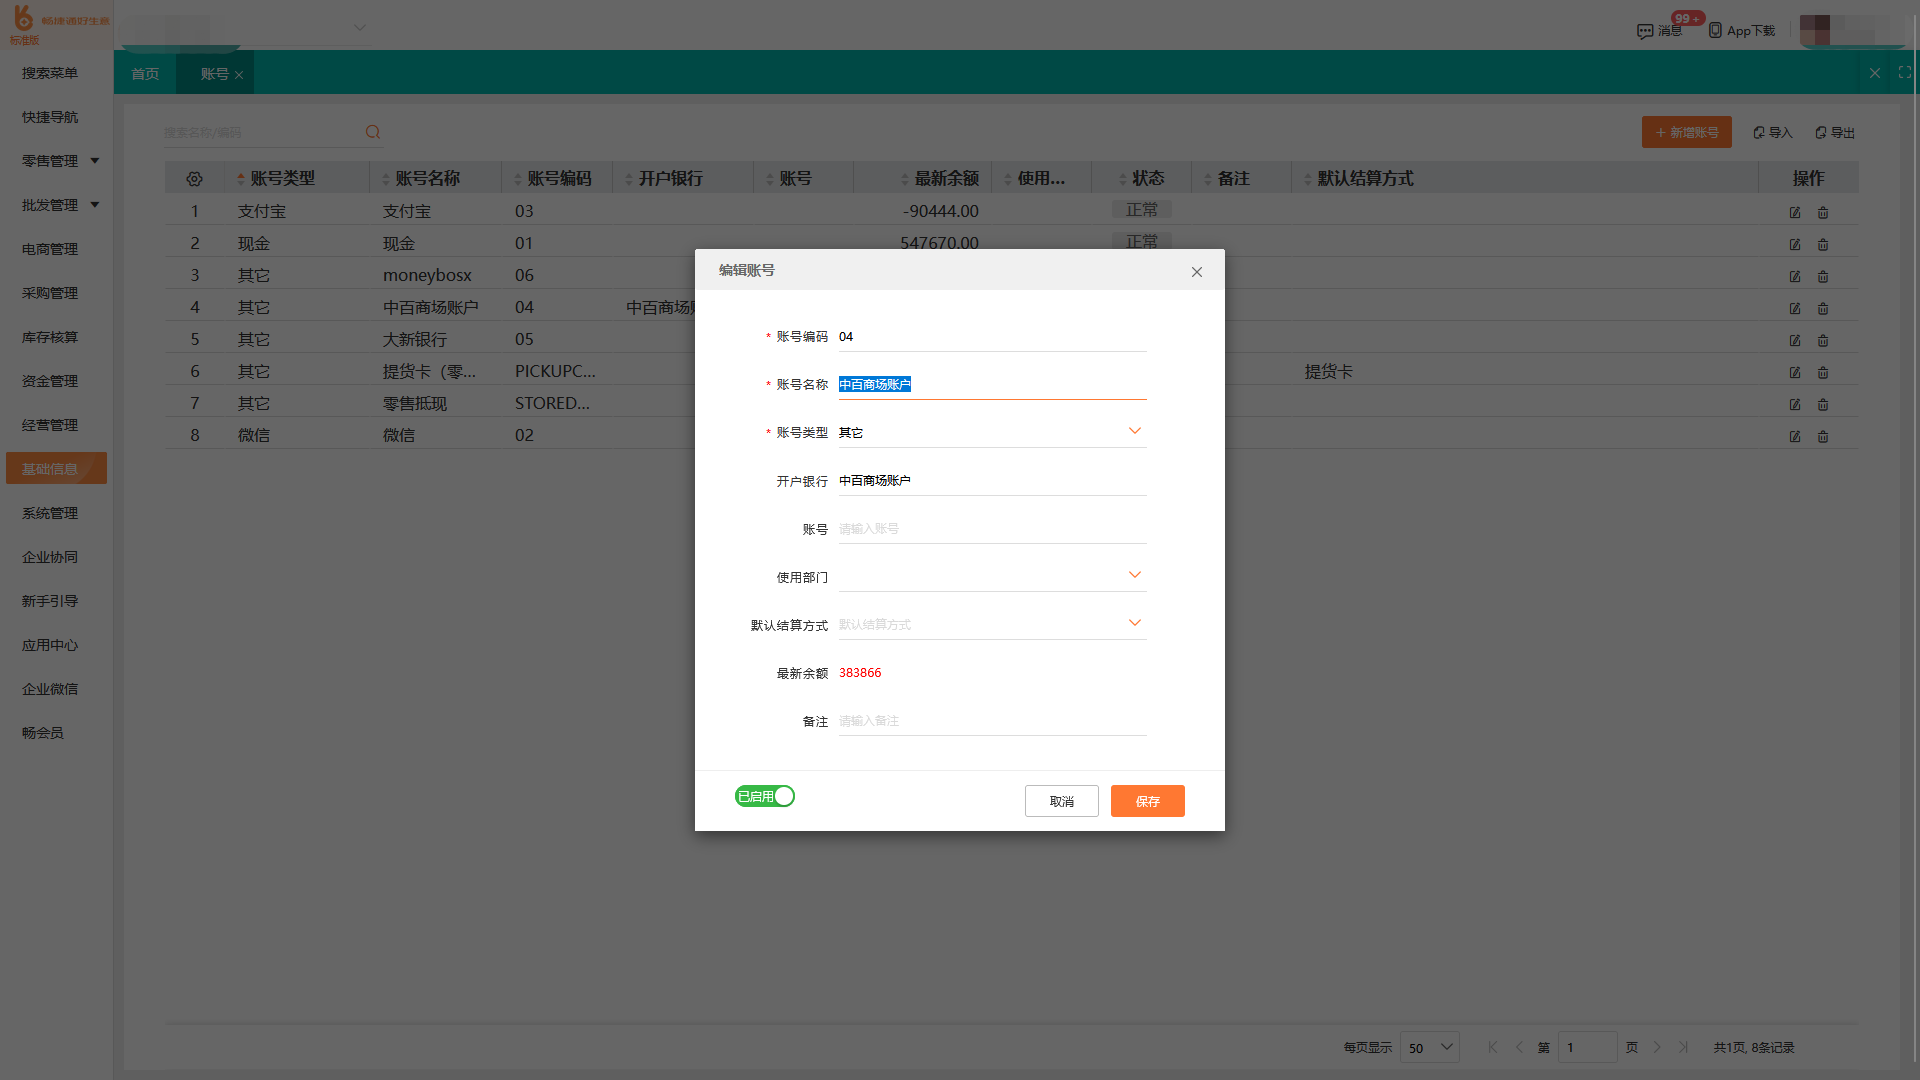Click the delete icon for row 3 moneybosx

pyautogui.click(x=1824, y=276)
